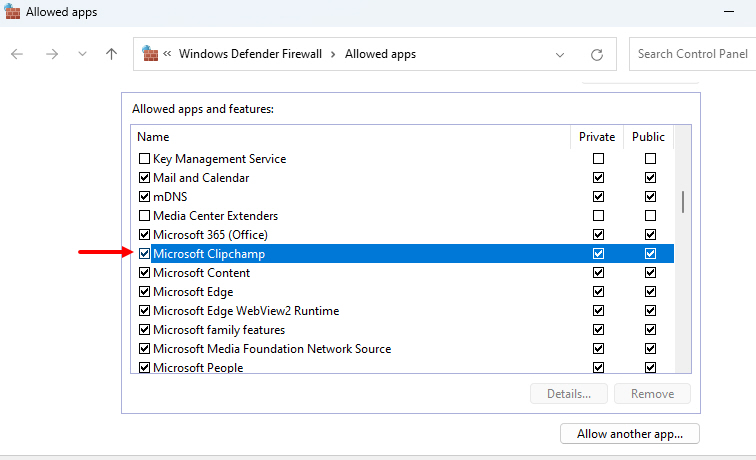Open Windows Defender Firewall breadcrumb
This screenshot has height=460, width=756.
click(250, 54)
